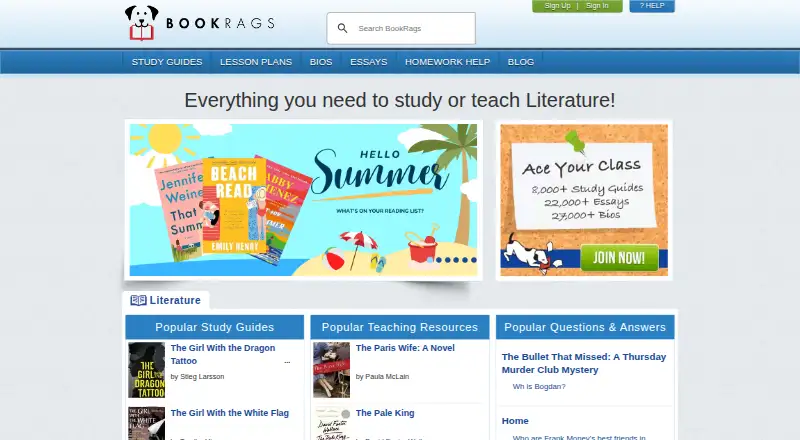Open The Girl With the White Flag
The image size is (800, 440).
coord(230,413)
